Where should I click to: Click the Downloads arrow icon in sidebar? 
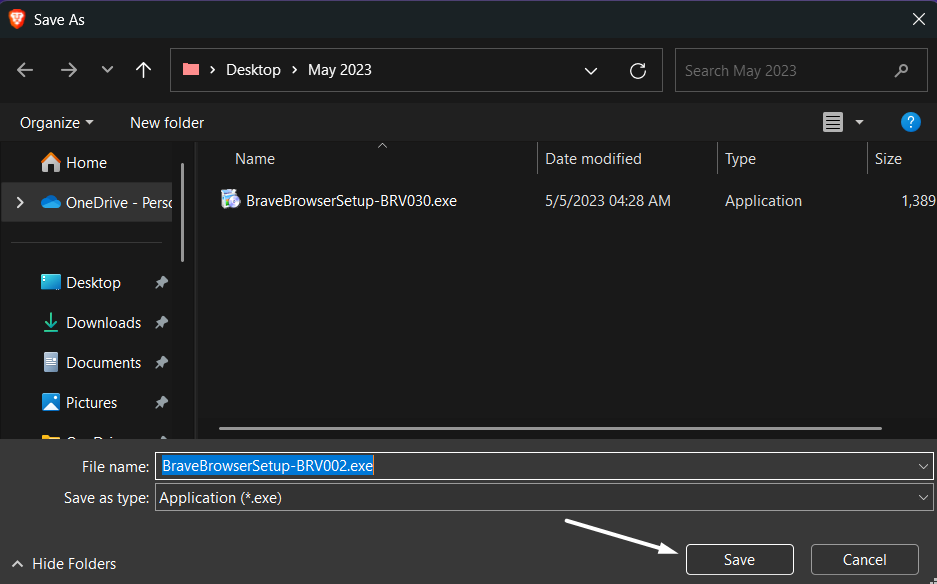(x=51, y=323)
